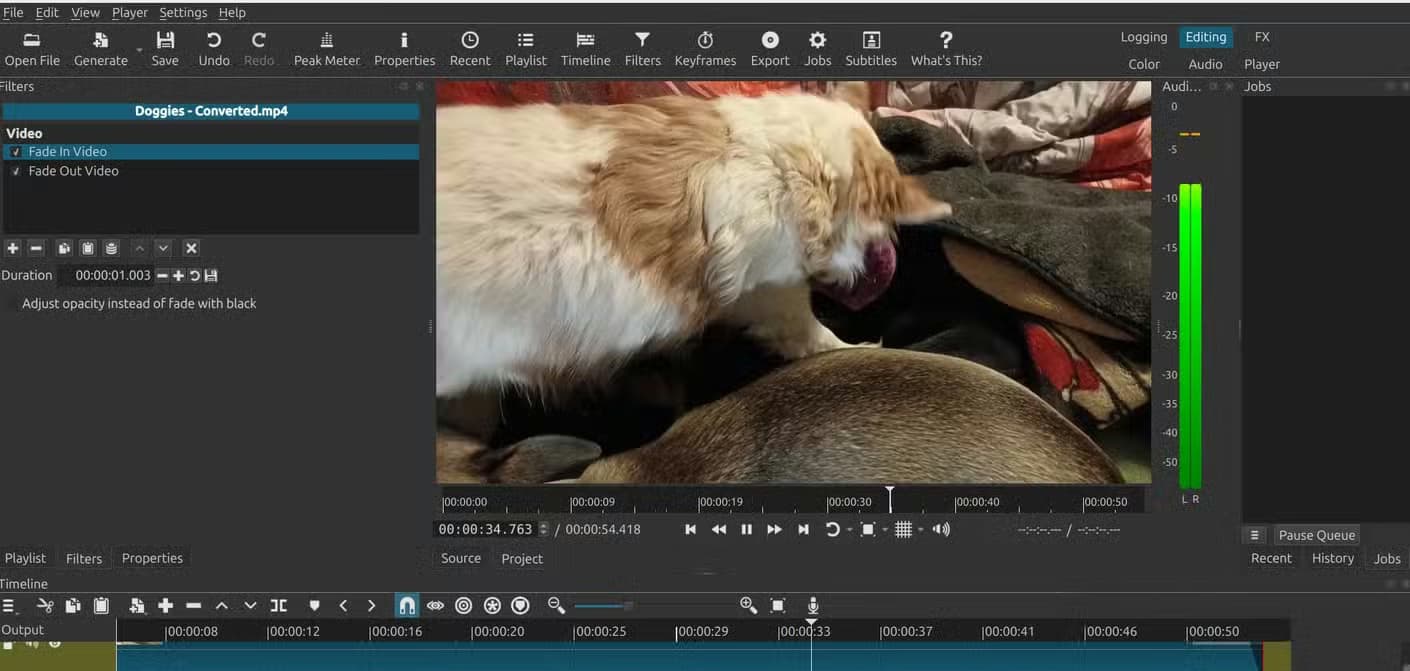Click the Export toolbar icon
The width and height of the screenshot is (1410, 671).
click(x=770, y=48)
